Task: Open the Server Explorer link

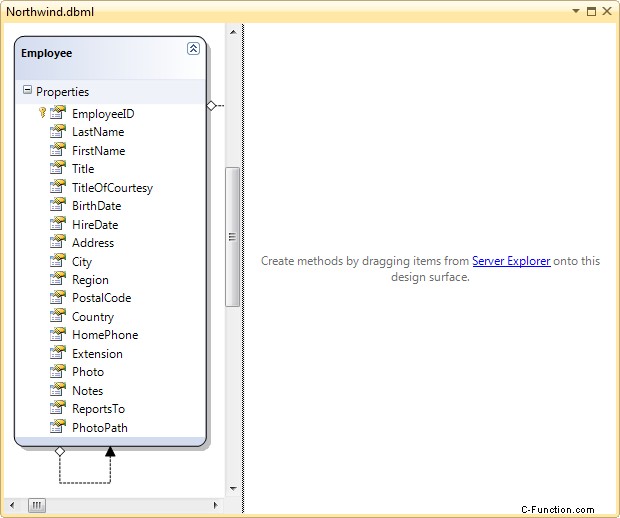Action: click(x=510, y=261)
